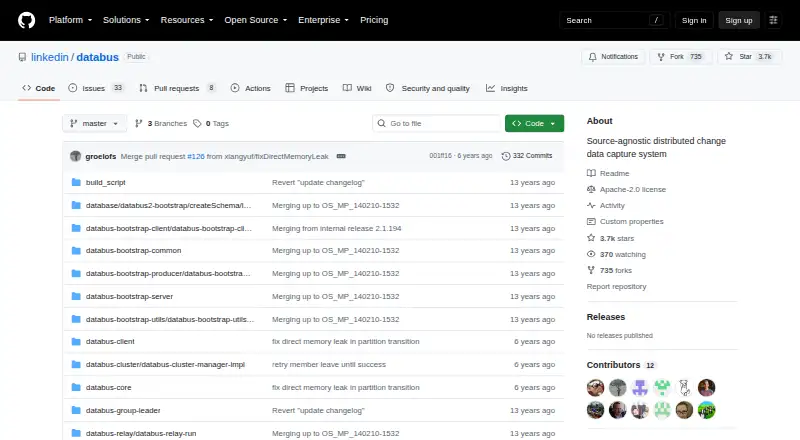The image size is (800, 440).
Task: Click the Notifications bell button
Action: [x=613, y=57]
